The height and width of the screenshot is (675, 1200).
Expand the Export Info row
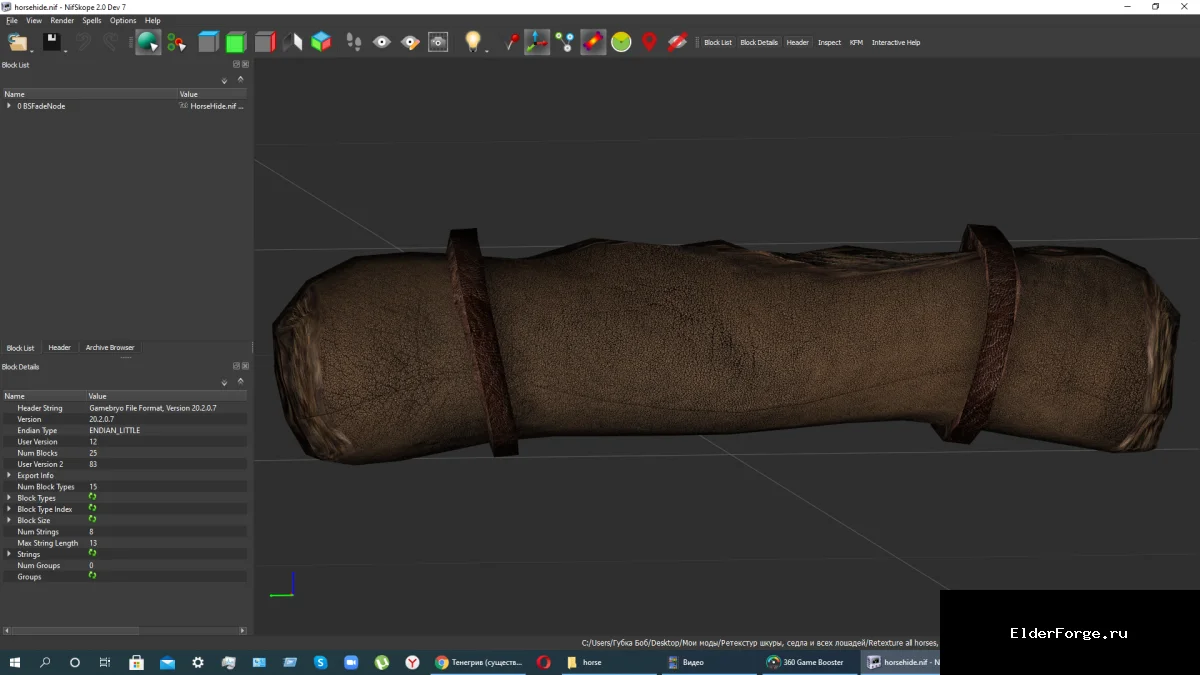(9, 476)
